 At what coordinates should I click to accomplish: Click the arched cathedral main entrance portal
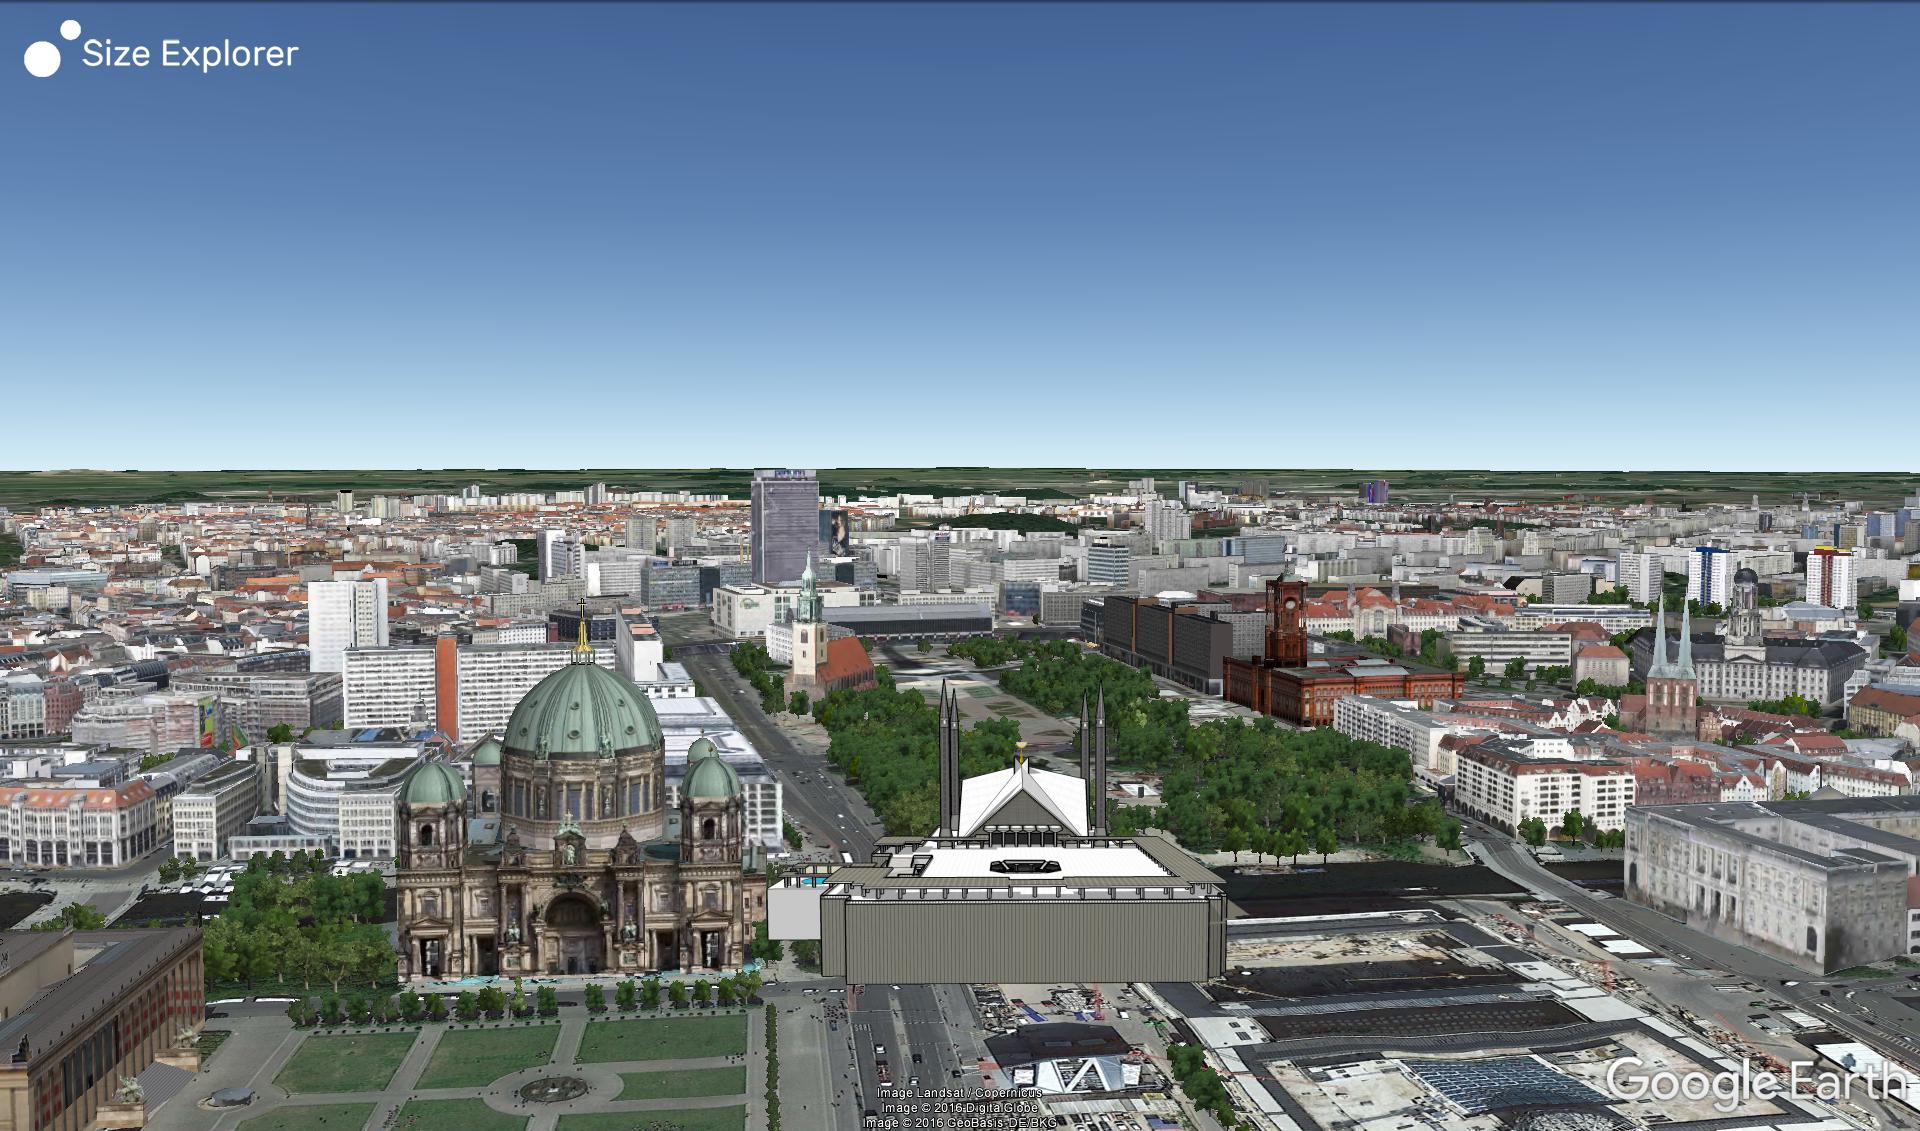coord(572,925)
